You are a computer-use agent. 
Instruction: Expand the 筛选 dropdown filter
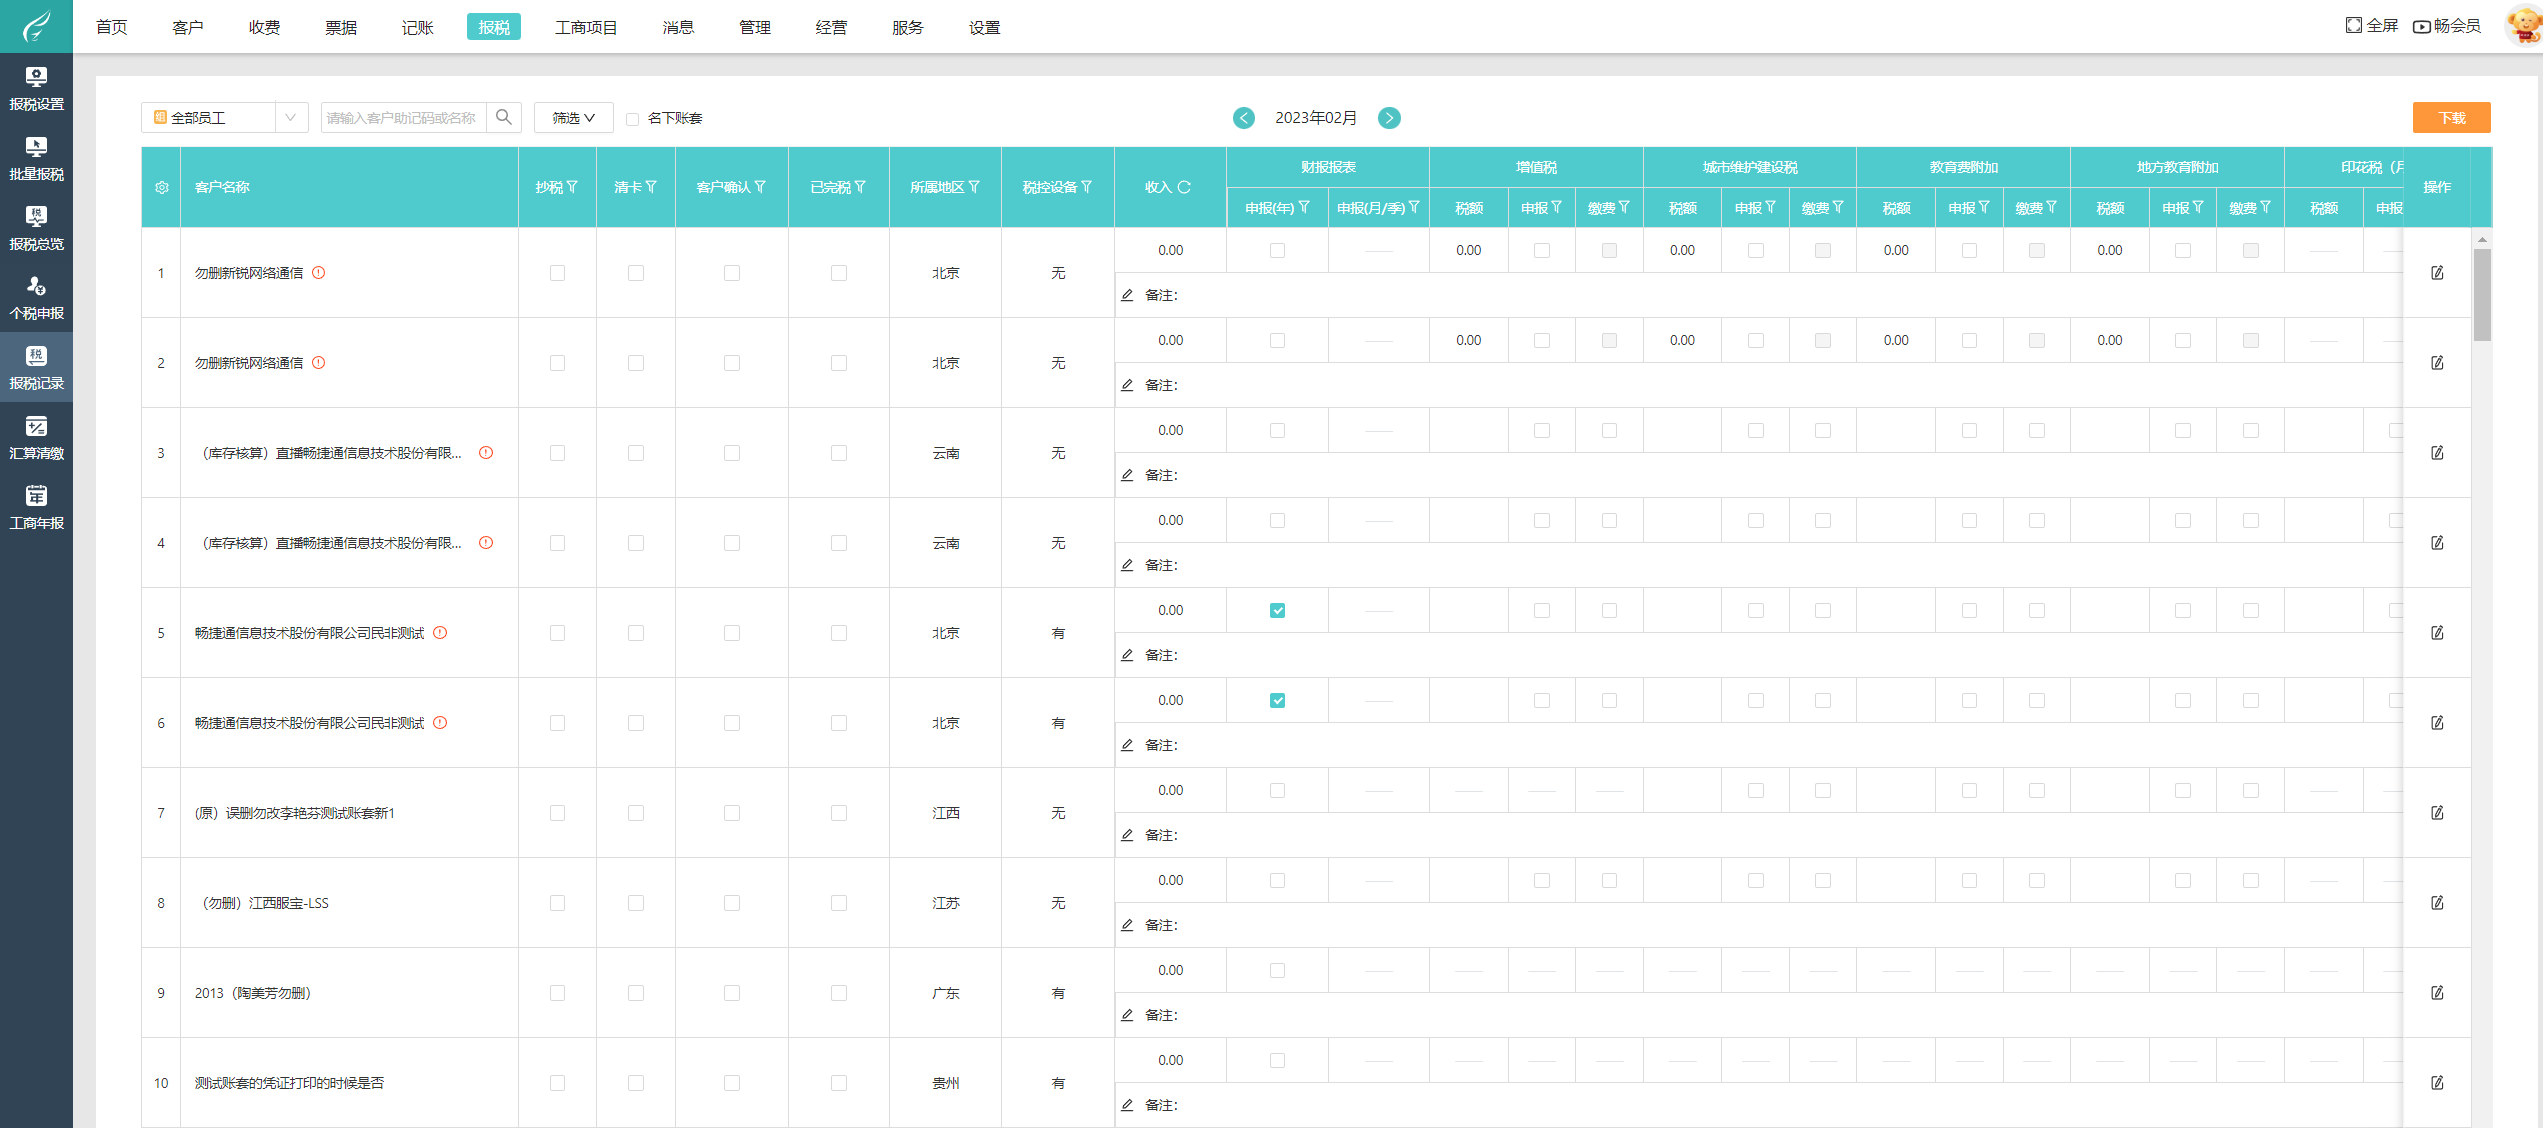574,117
